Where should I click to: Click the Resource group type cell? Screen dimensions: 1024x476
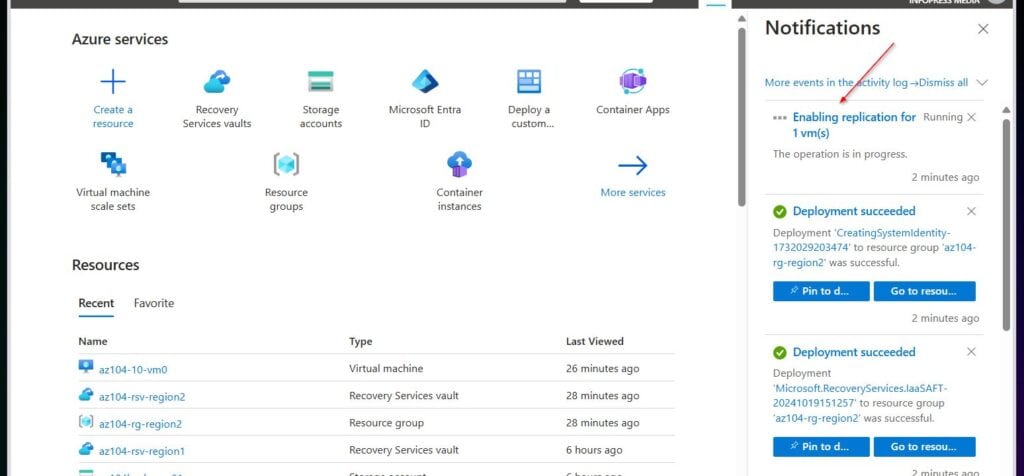tap(387, 423)
